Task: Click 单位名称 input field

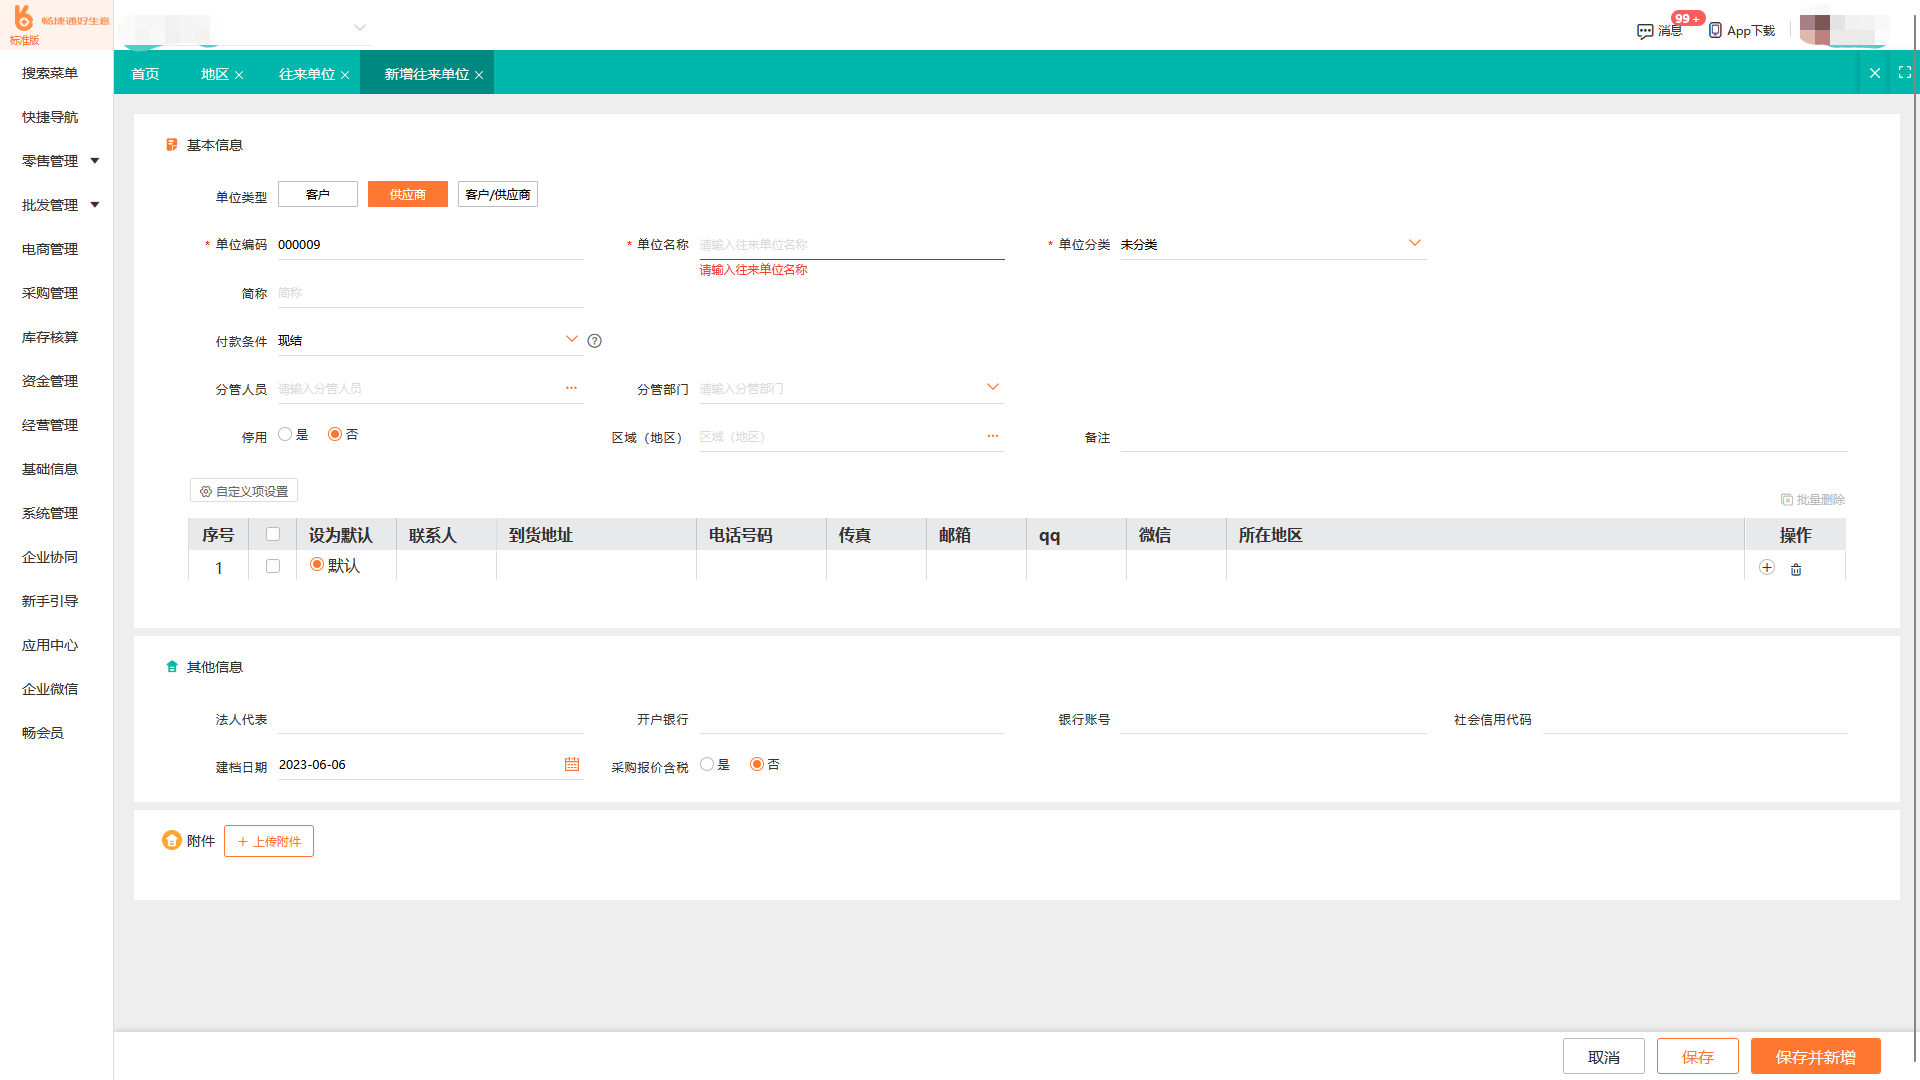Action: click(x=851, y=244)
